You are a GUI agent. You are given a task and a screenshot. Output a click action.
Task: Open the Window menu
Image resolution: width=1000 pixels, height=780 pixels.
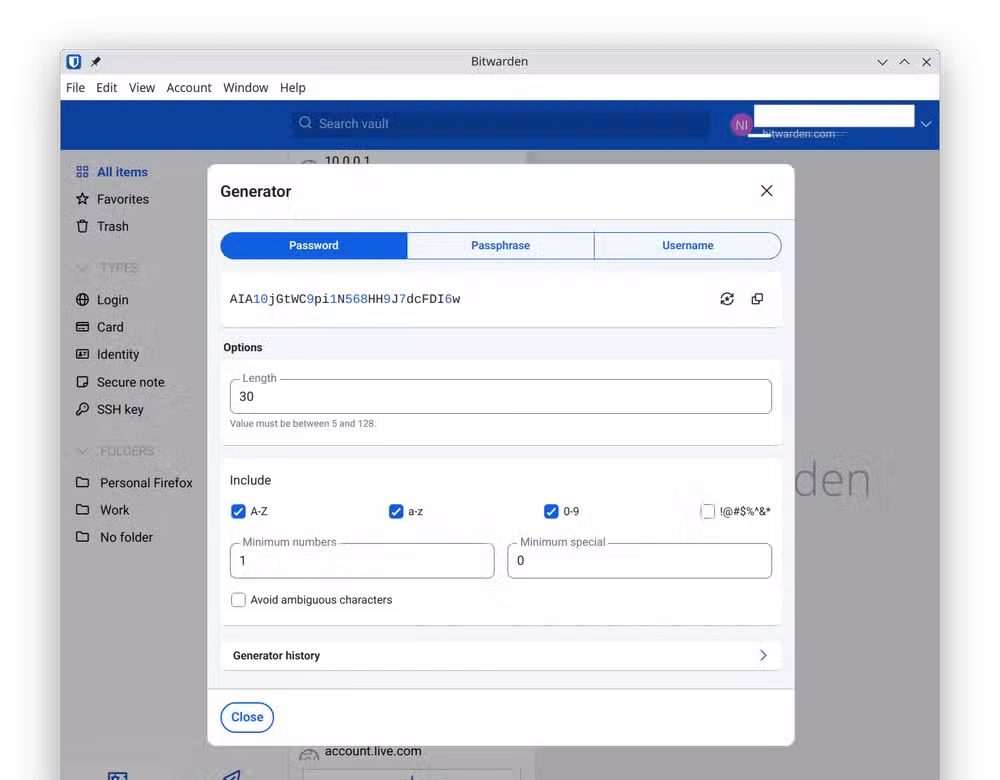click(246, 87)
